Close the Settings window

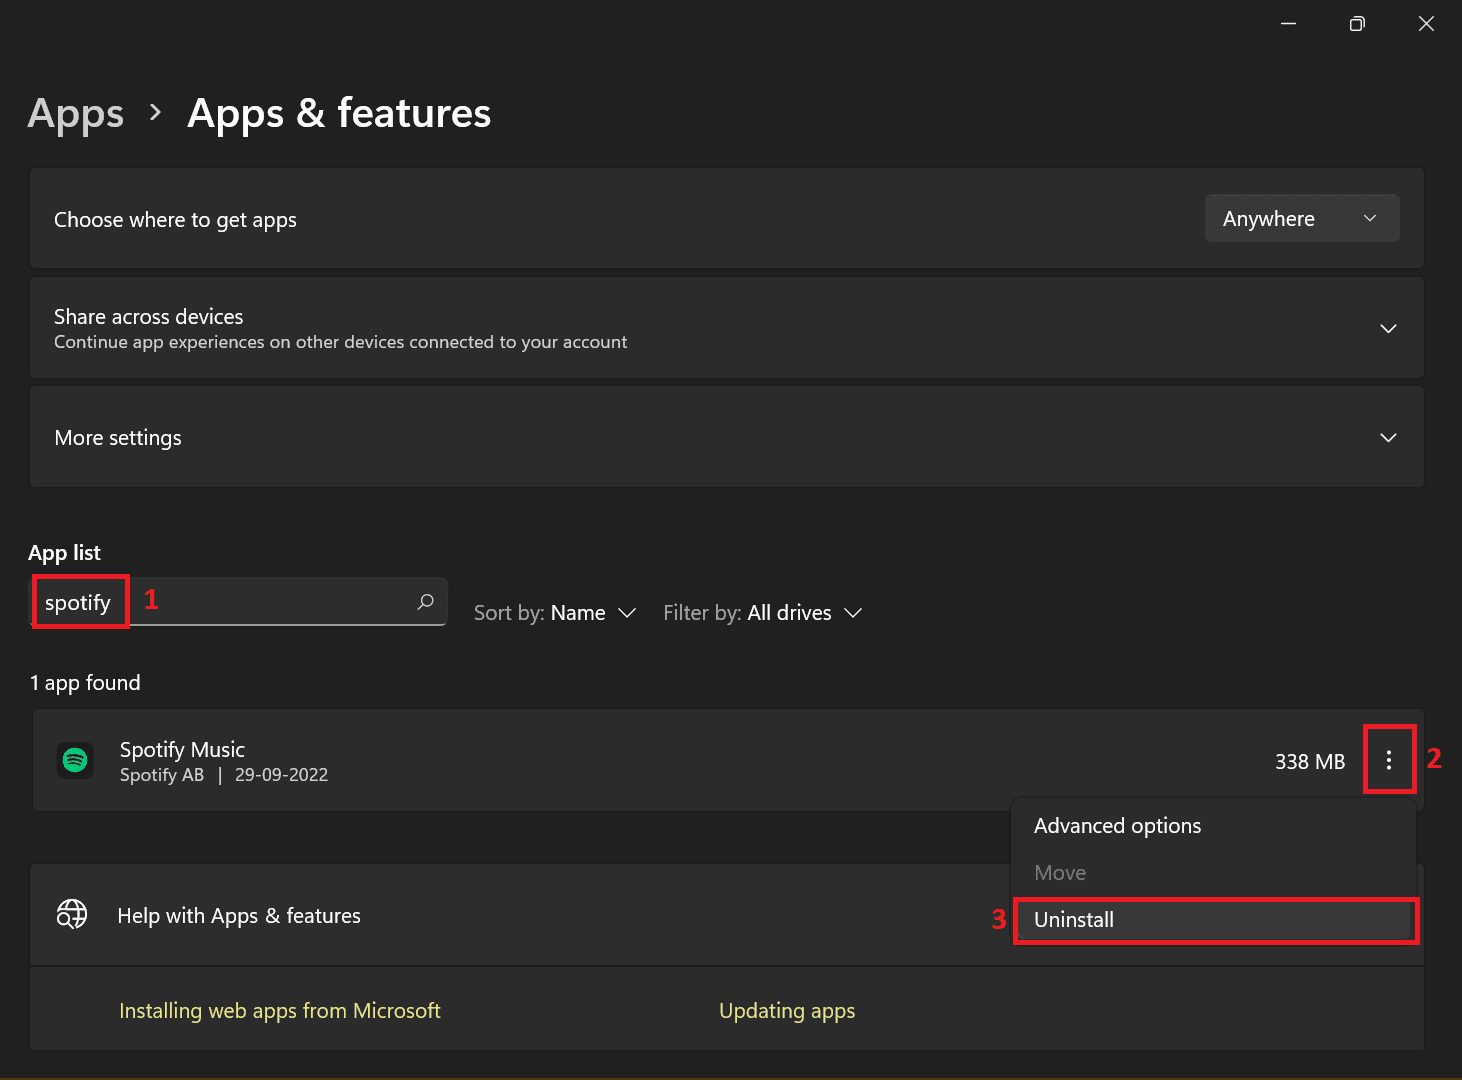pos(1426,23)
